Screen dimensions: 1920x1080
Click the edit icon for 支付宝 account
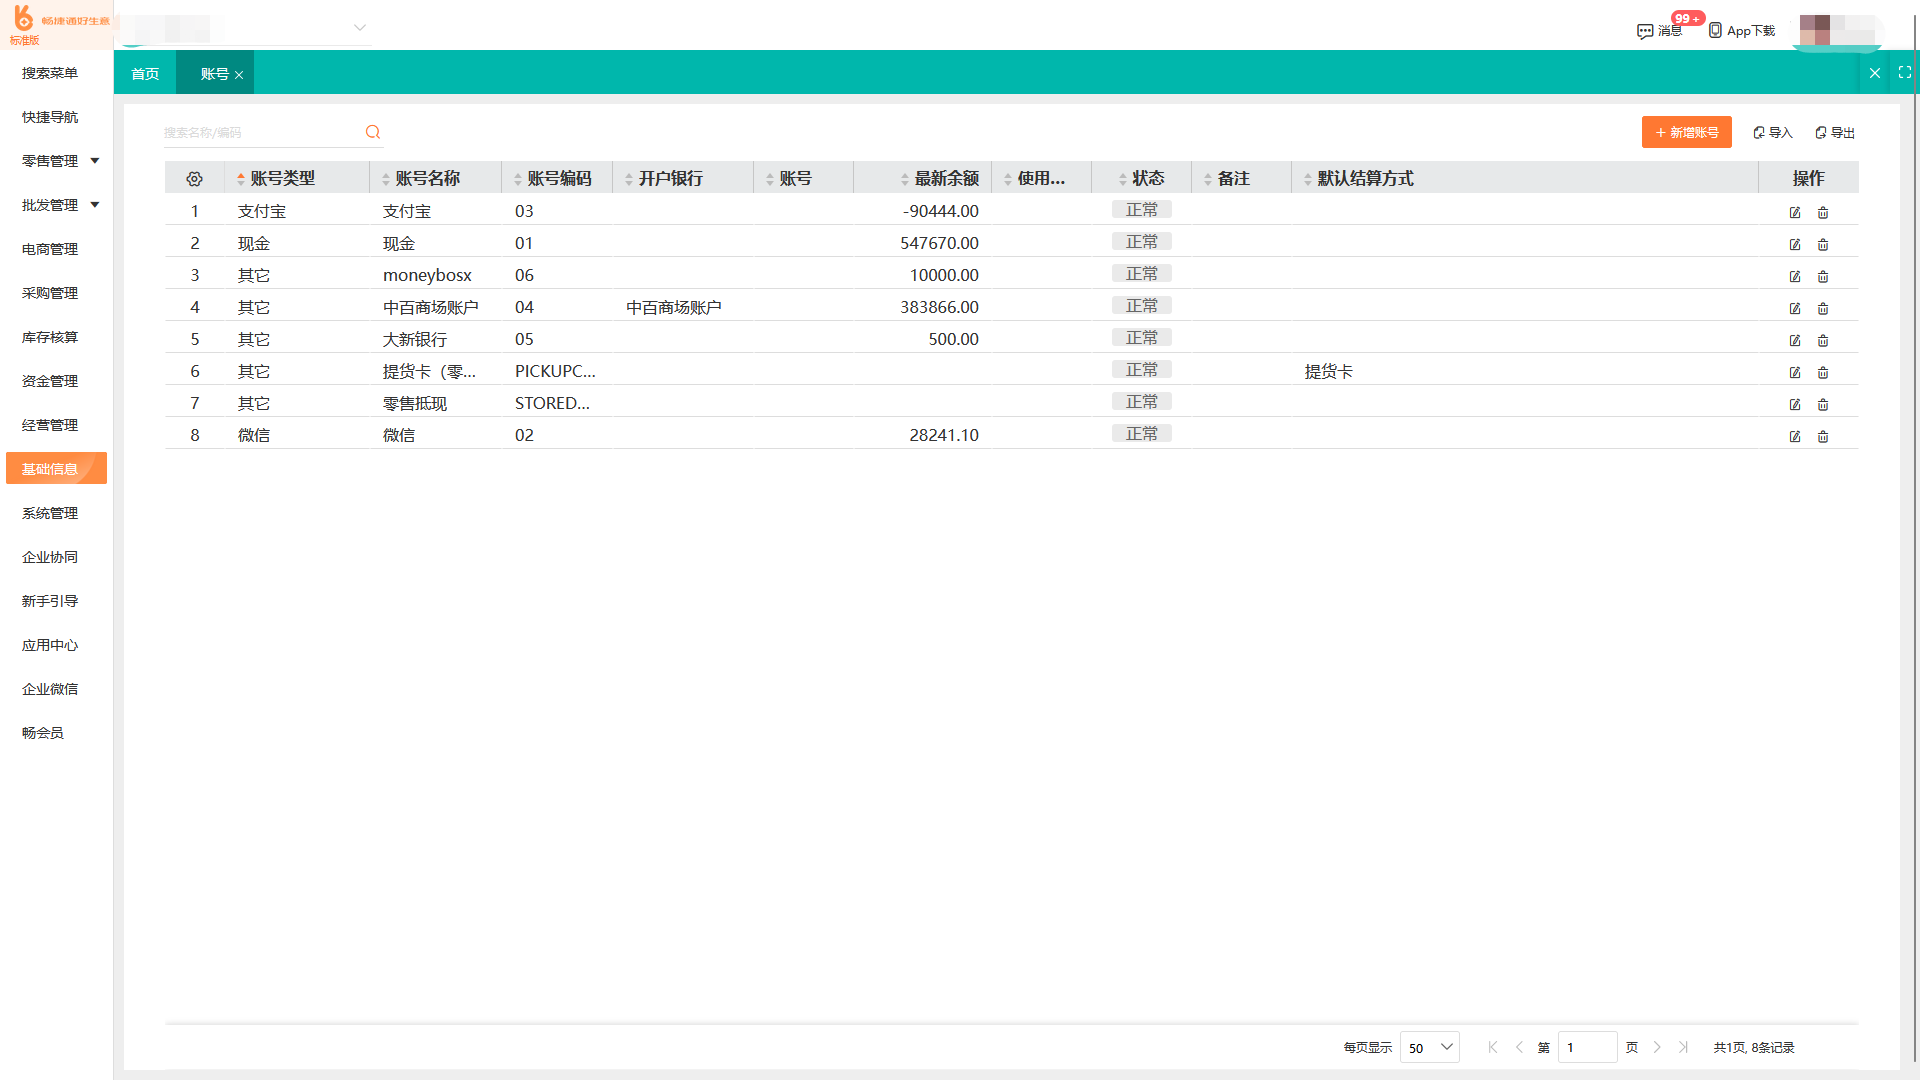tap(1795, 212)
